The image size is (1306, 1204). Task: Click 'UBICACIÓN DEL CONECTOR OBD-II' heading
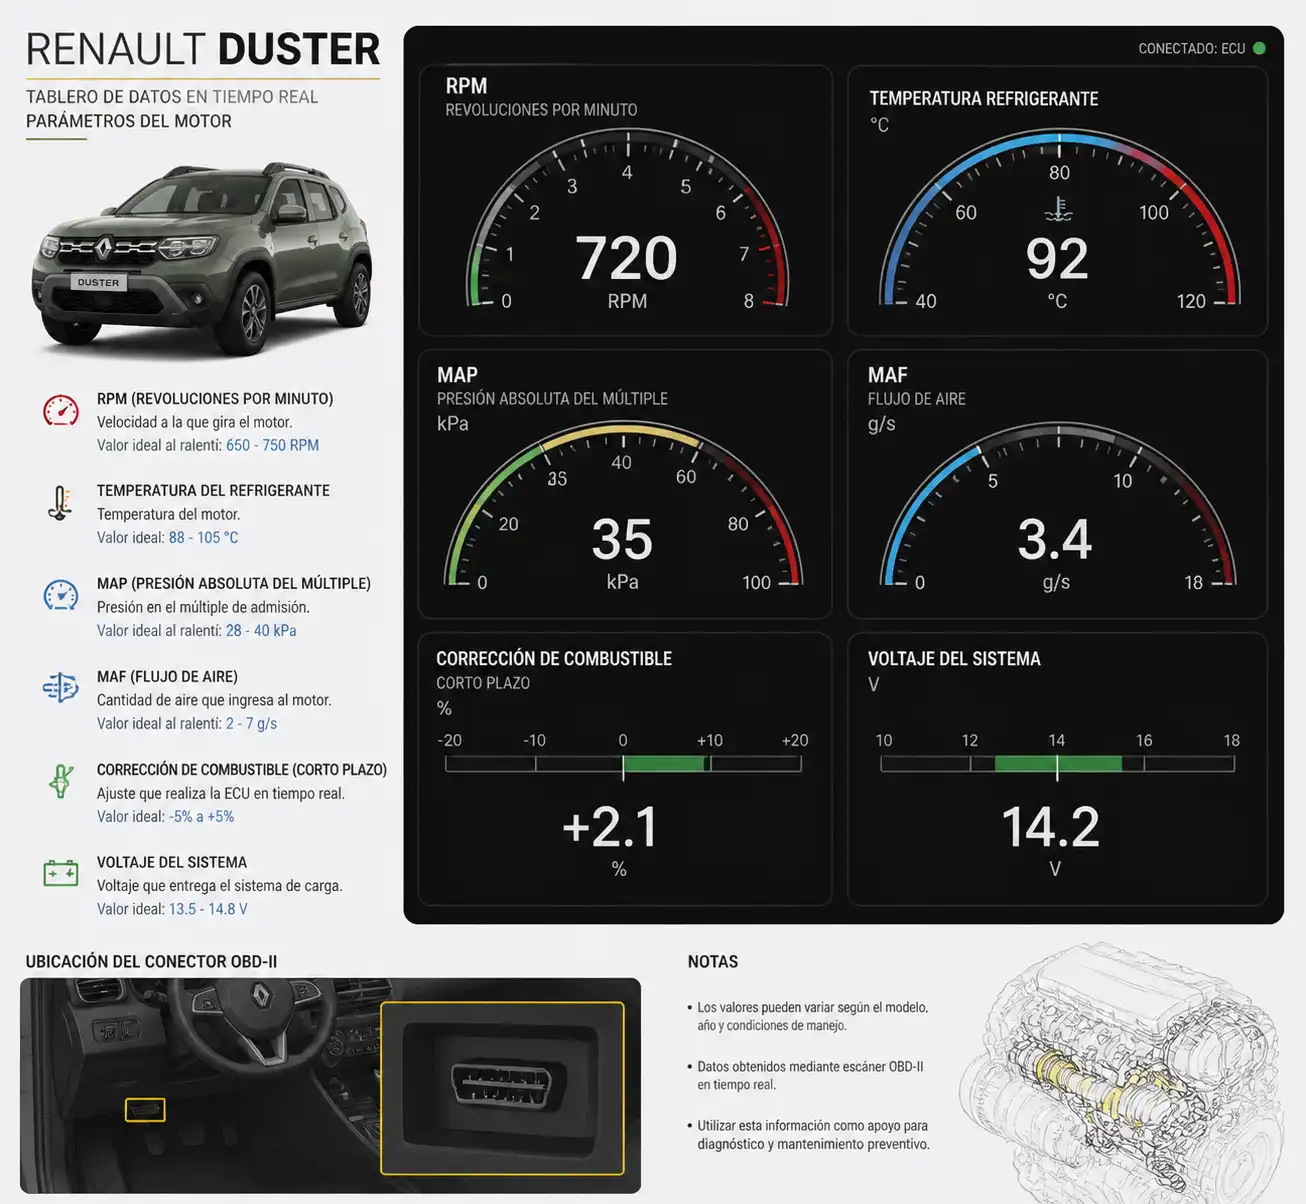click(x=151, y=962)
